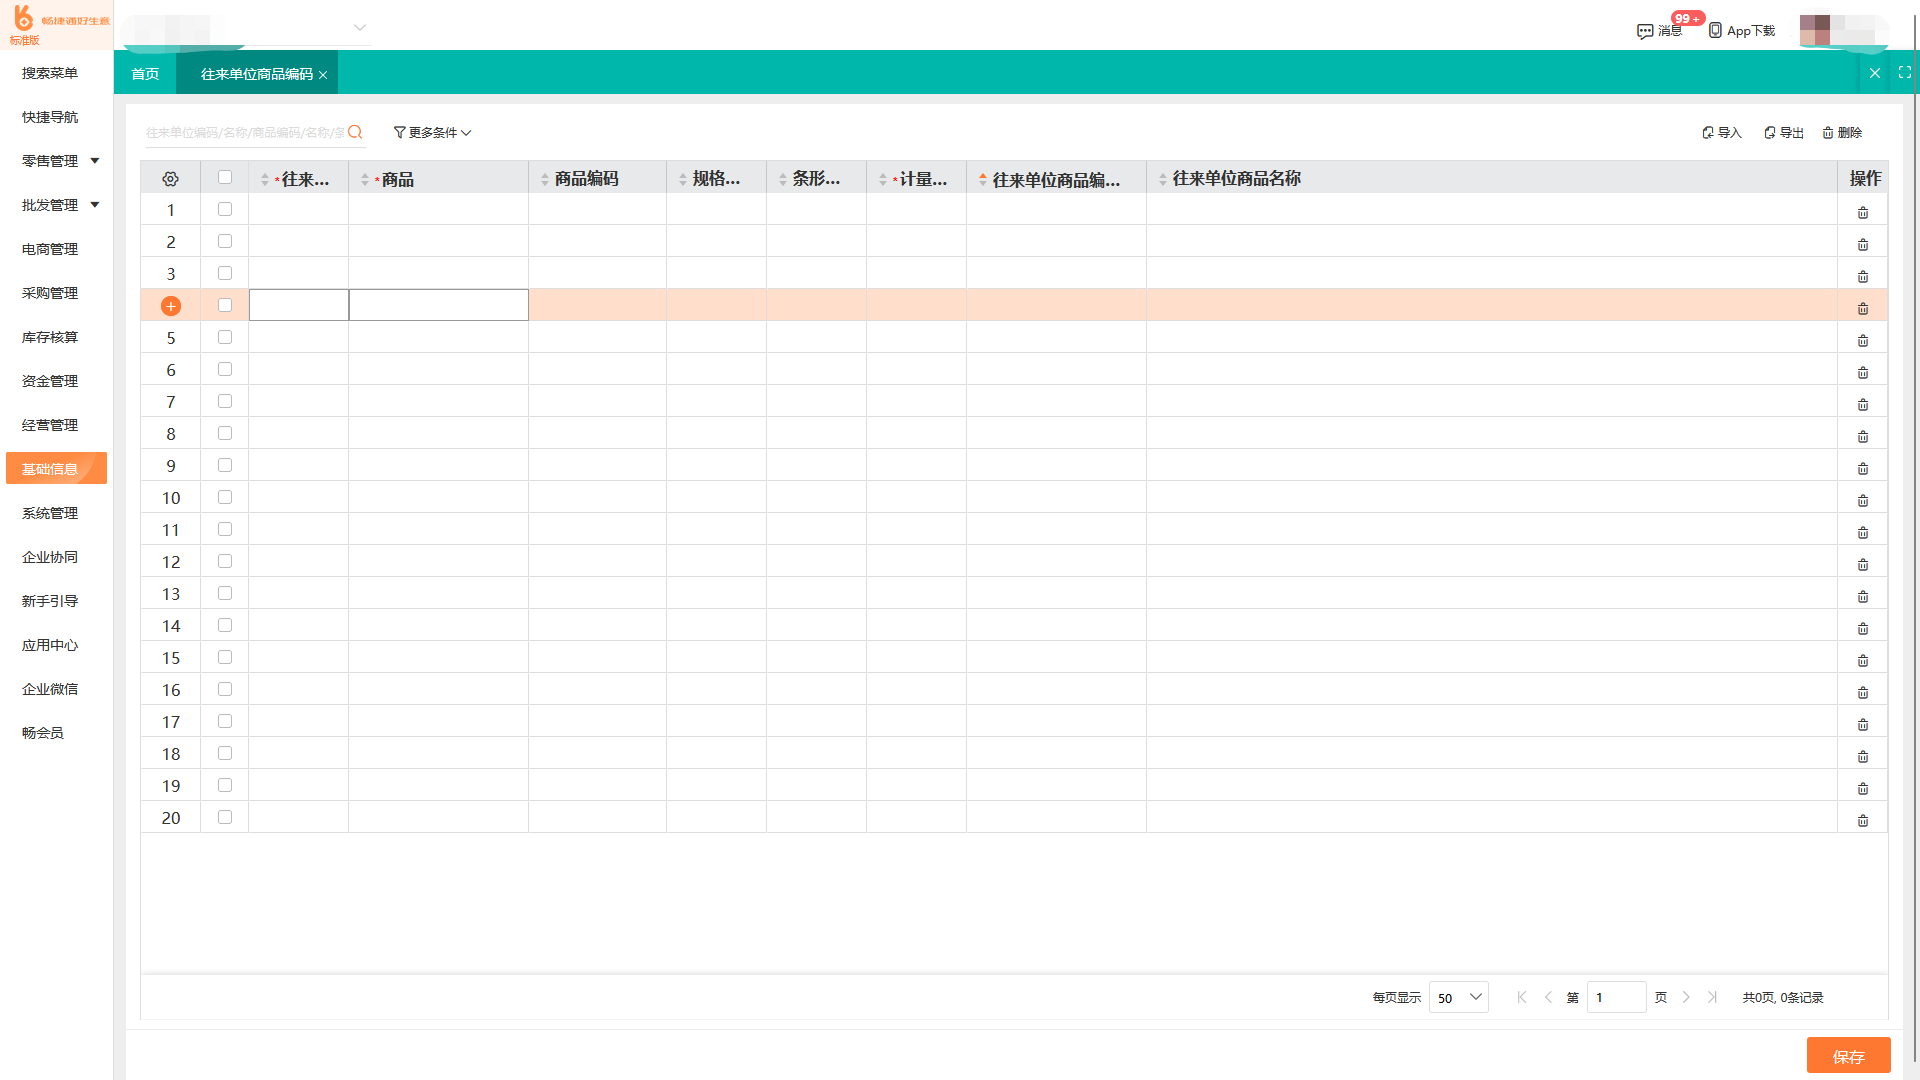Click the next page navigation arrow
Viewport: 1920px width, 1080px height.
click(x=1689, y=997)
